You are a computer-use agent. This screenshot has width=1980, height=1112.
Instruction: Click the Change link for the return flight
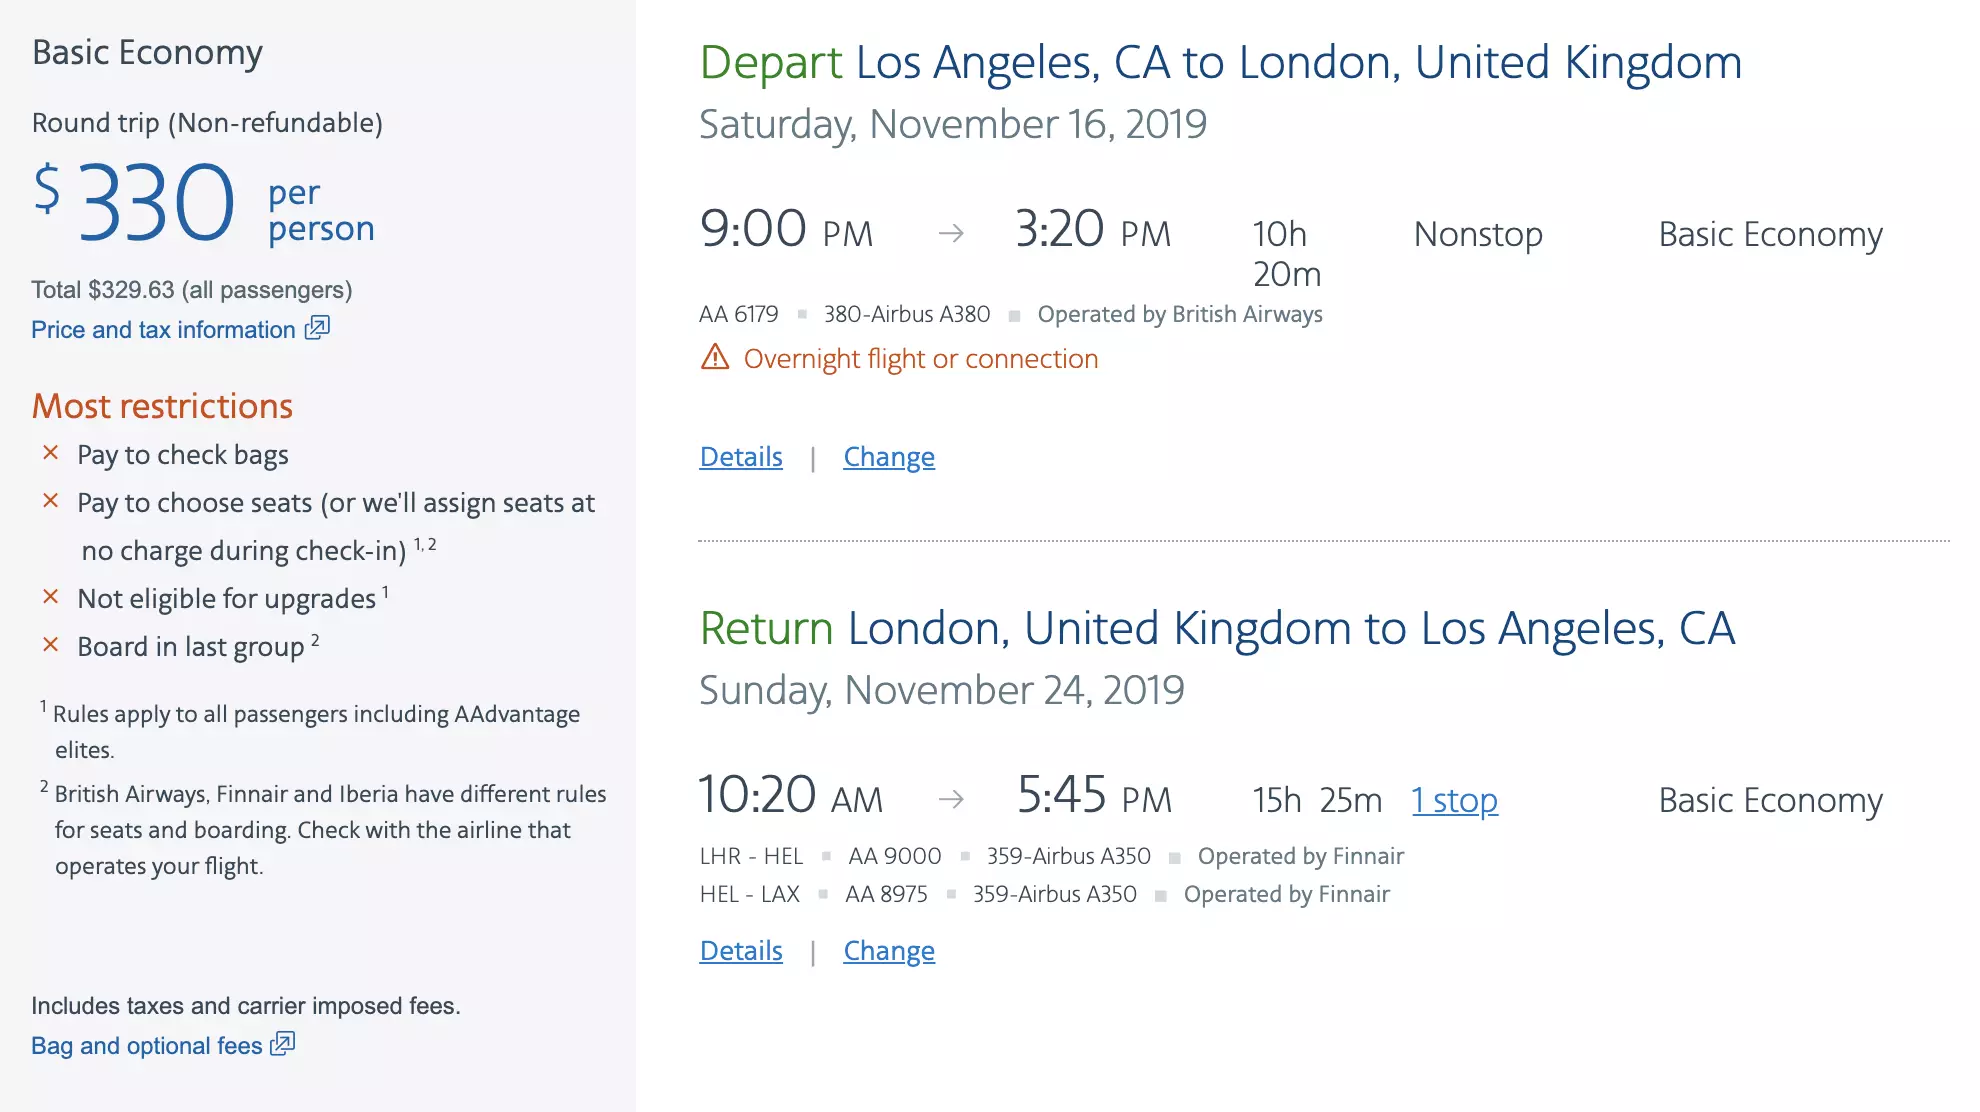(889, 950)
